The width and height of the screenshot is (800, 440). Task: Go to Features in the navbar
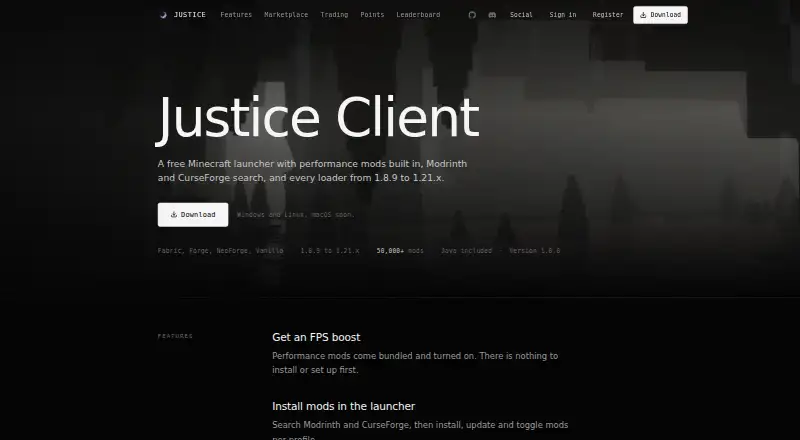pos(236,15)
